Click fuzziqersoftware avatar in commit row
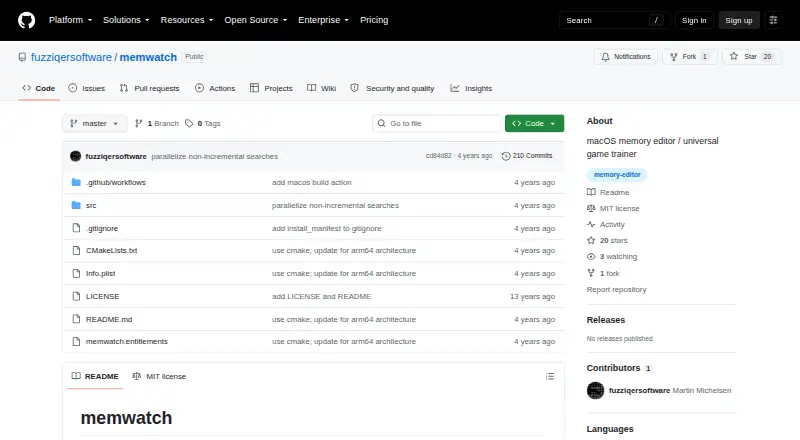This screenshot has width=800, height=440. pos(76,156)
